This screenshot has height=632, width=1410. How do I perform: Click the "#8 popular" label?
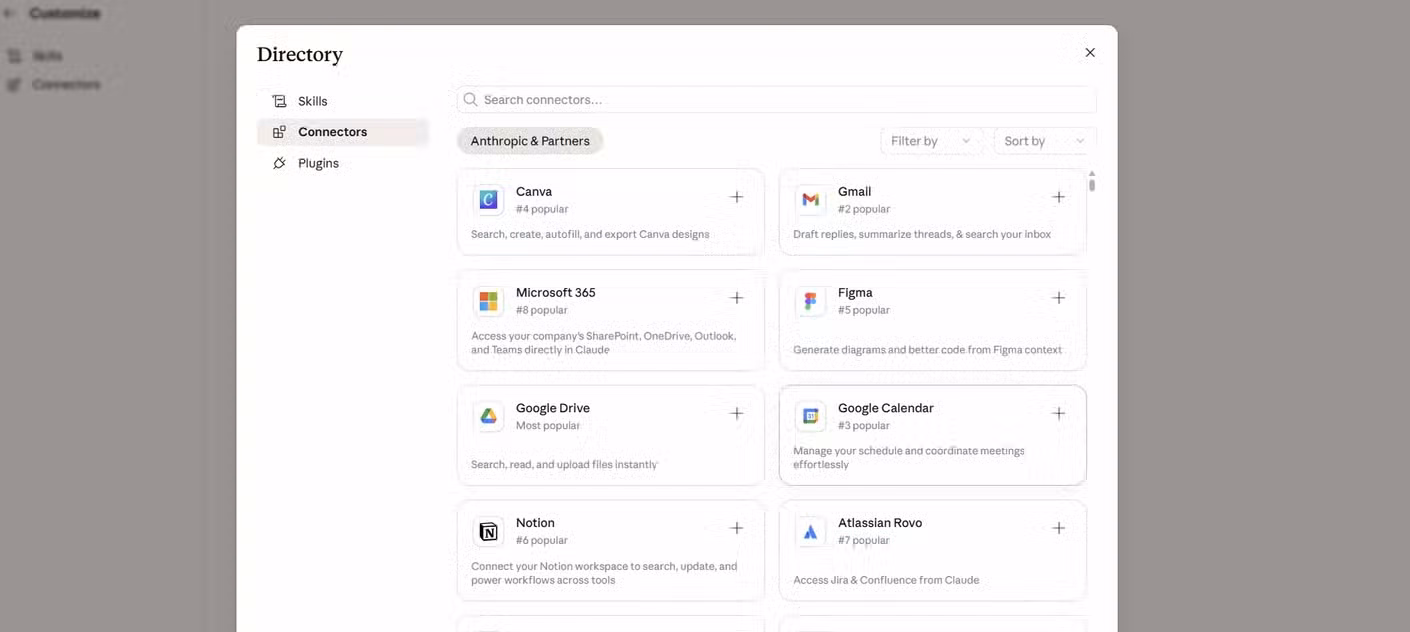[542, 310]
